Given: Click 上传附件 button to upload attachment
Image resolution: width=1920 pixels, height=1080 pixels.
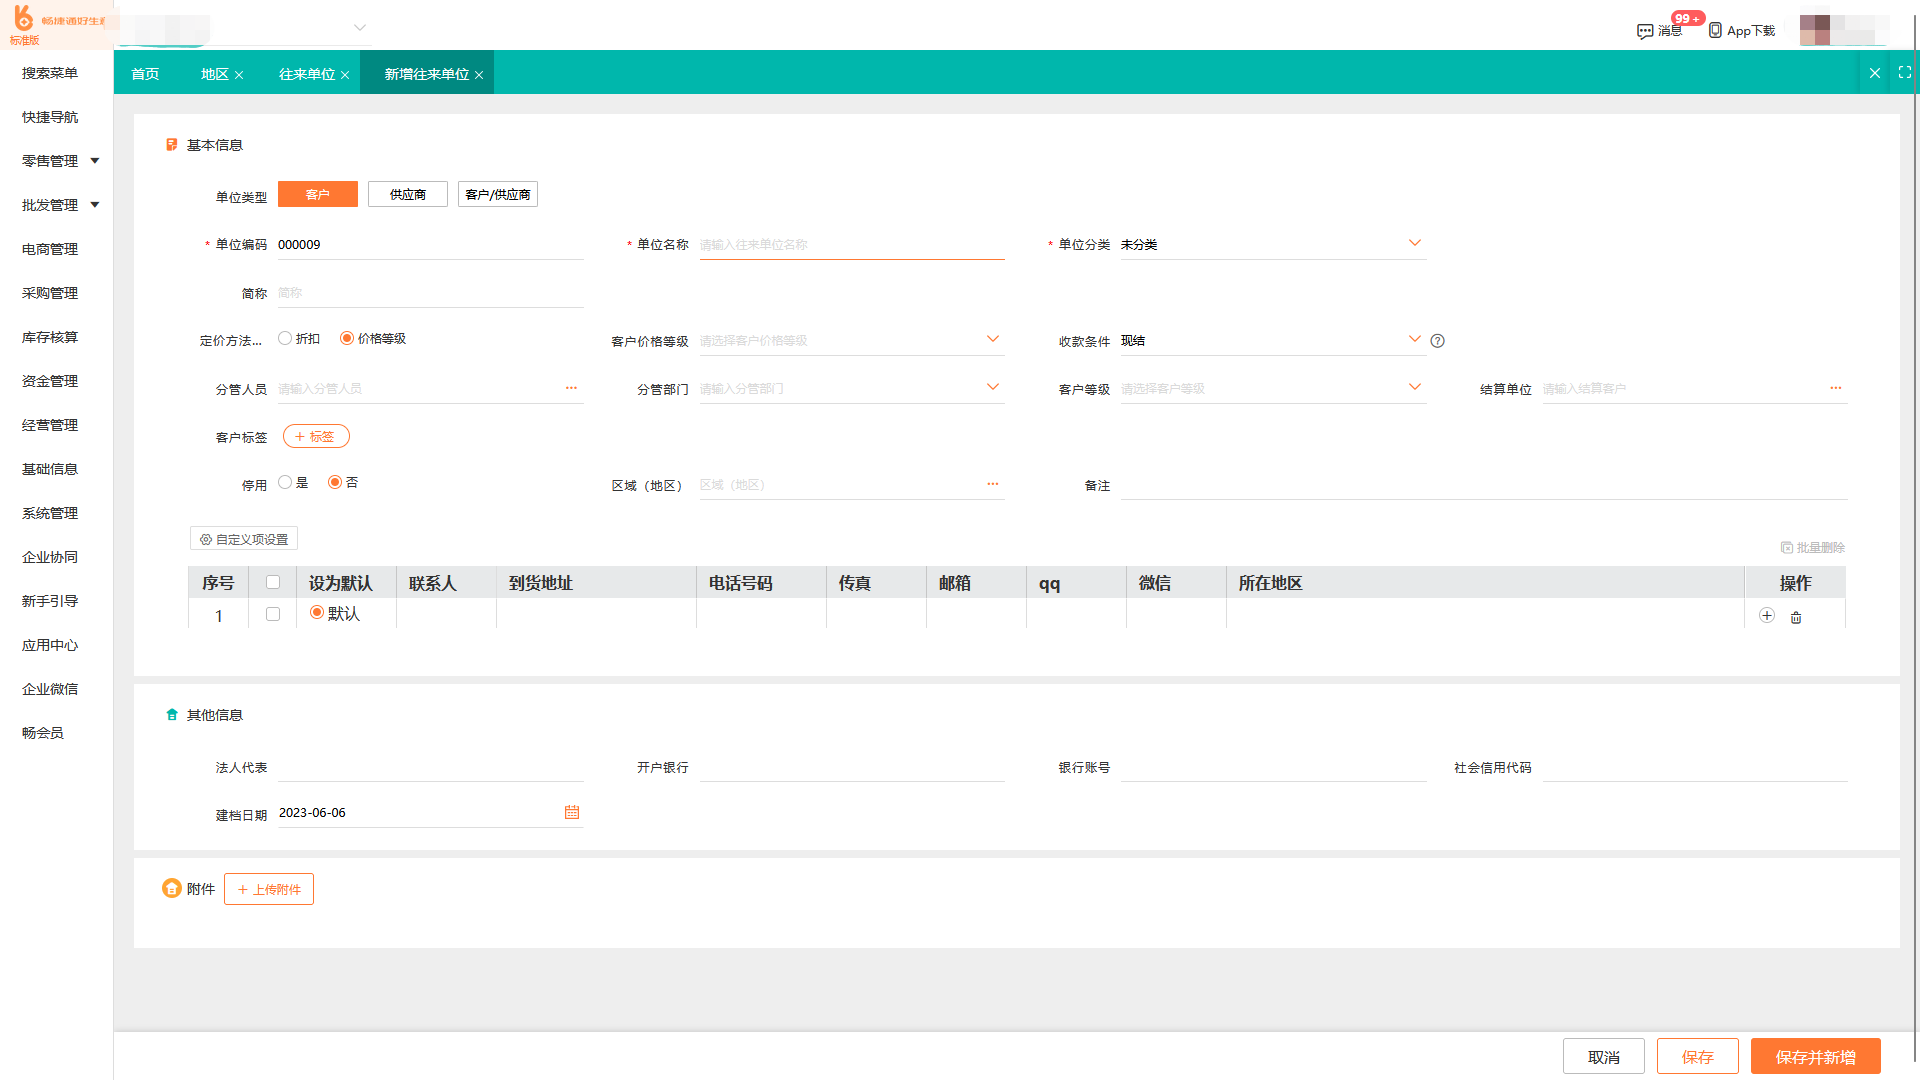Looking at the screenshot, I should [268, 889].
